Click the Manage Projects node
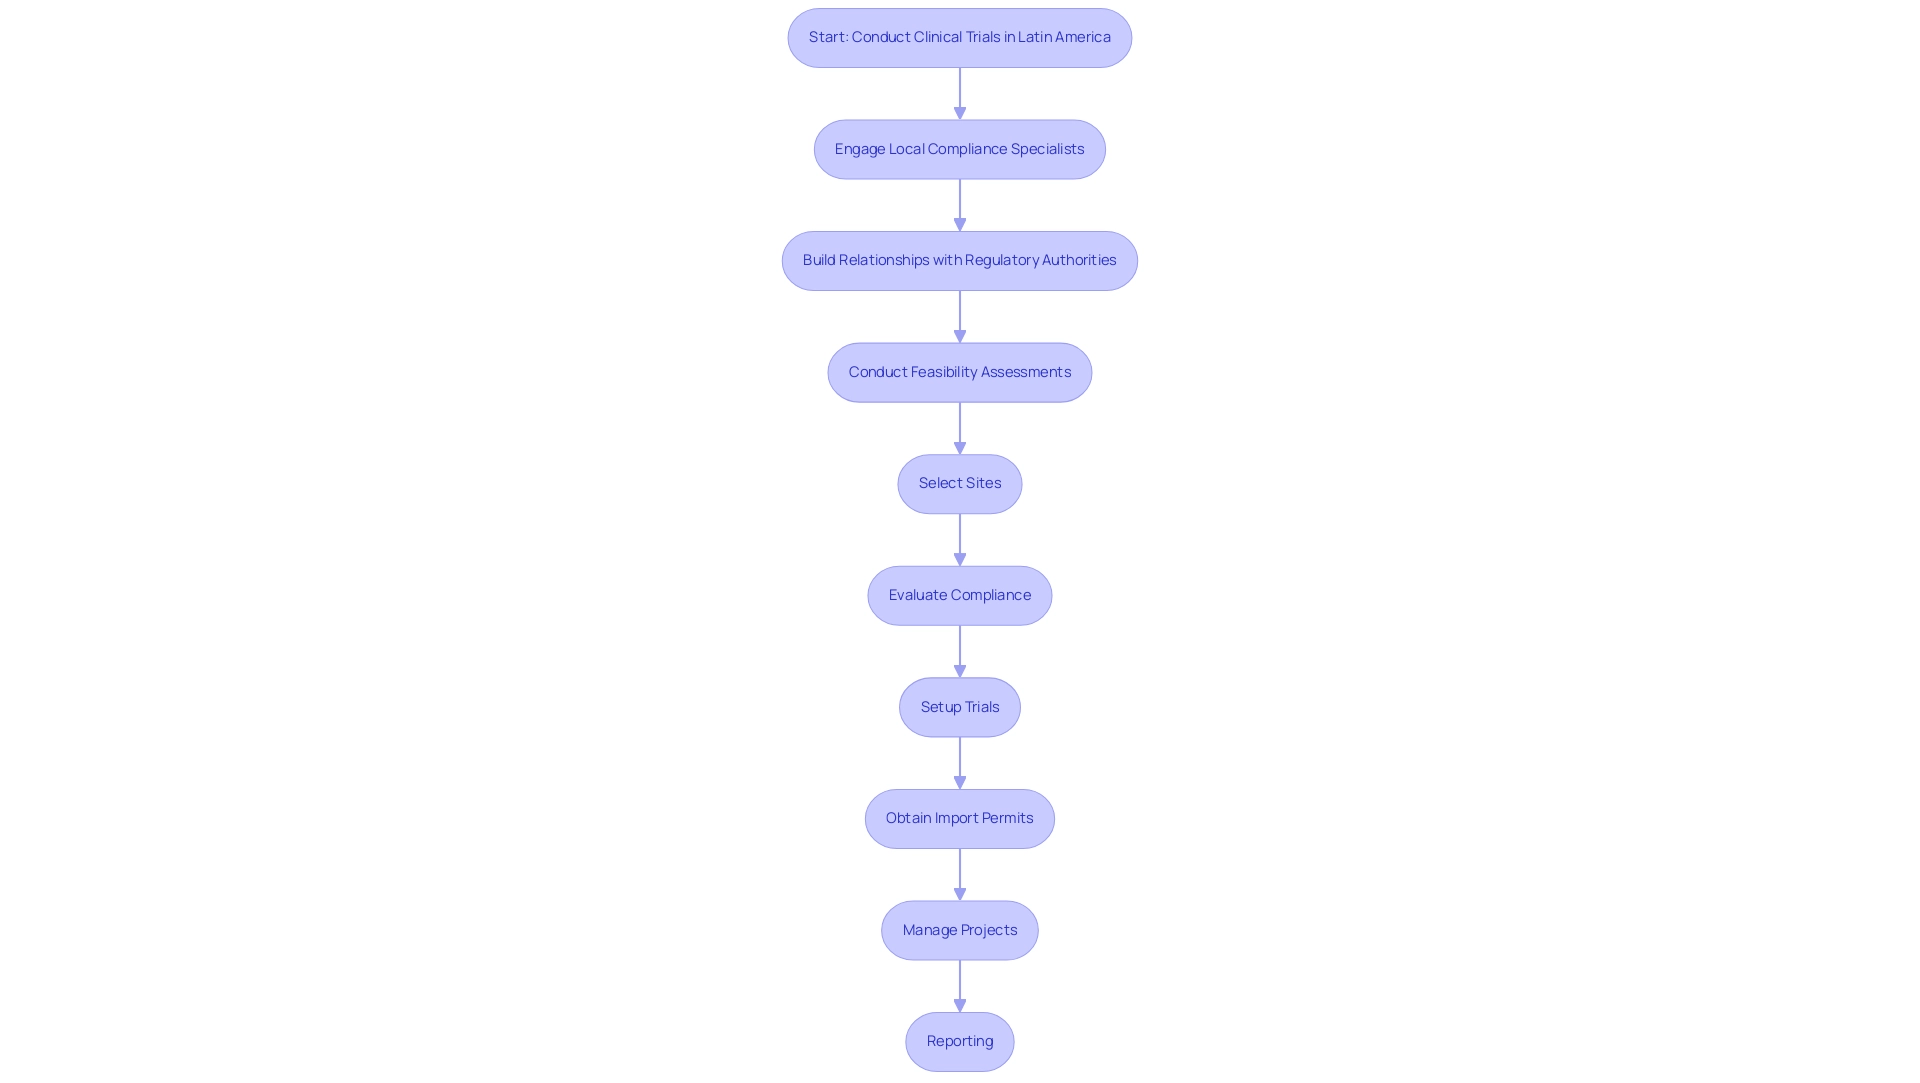Image resolution: width=1920 pixels, height=1083 pixels. point(960,929)
